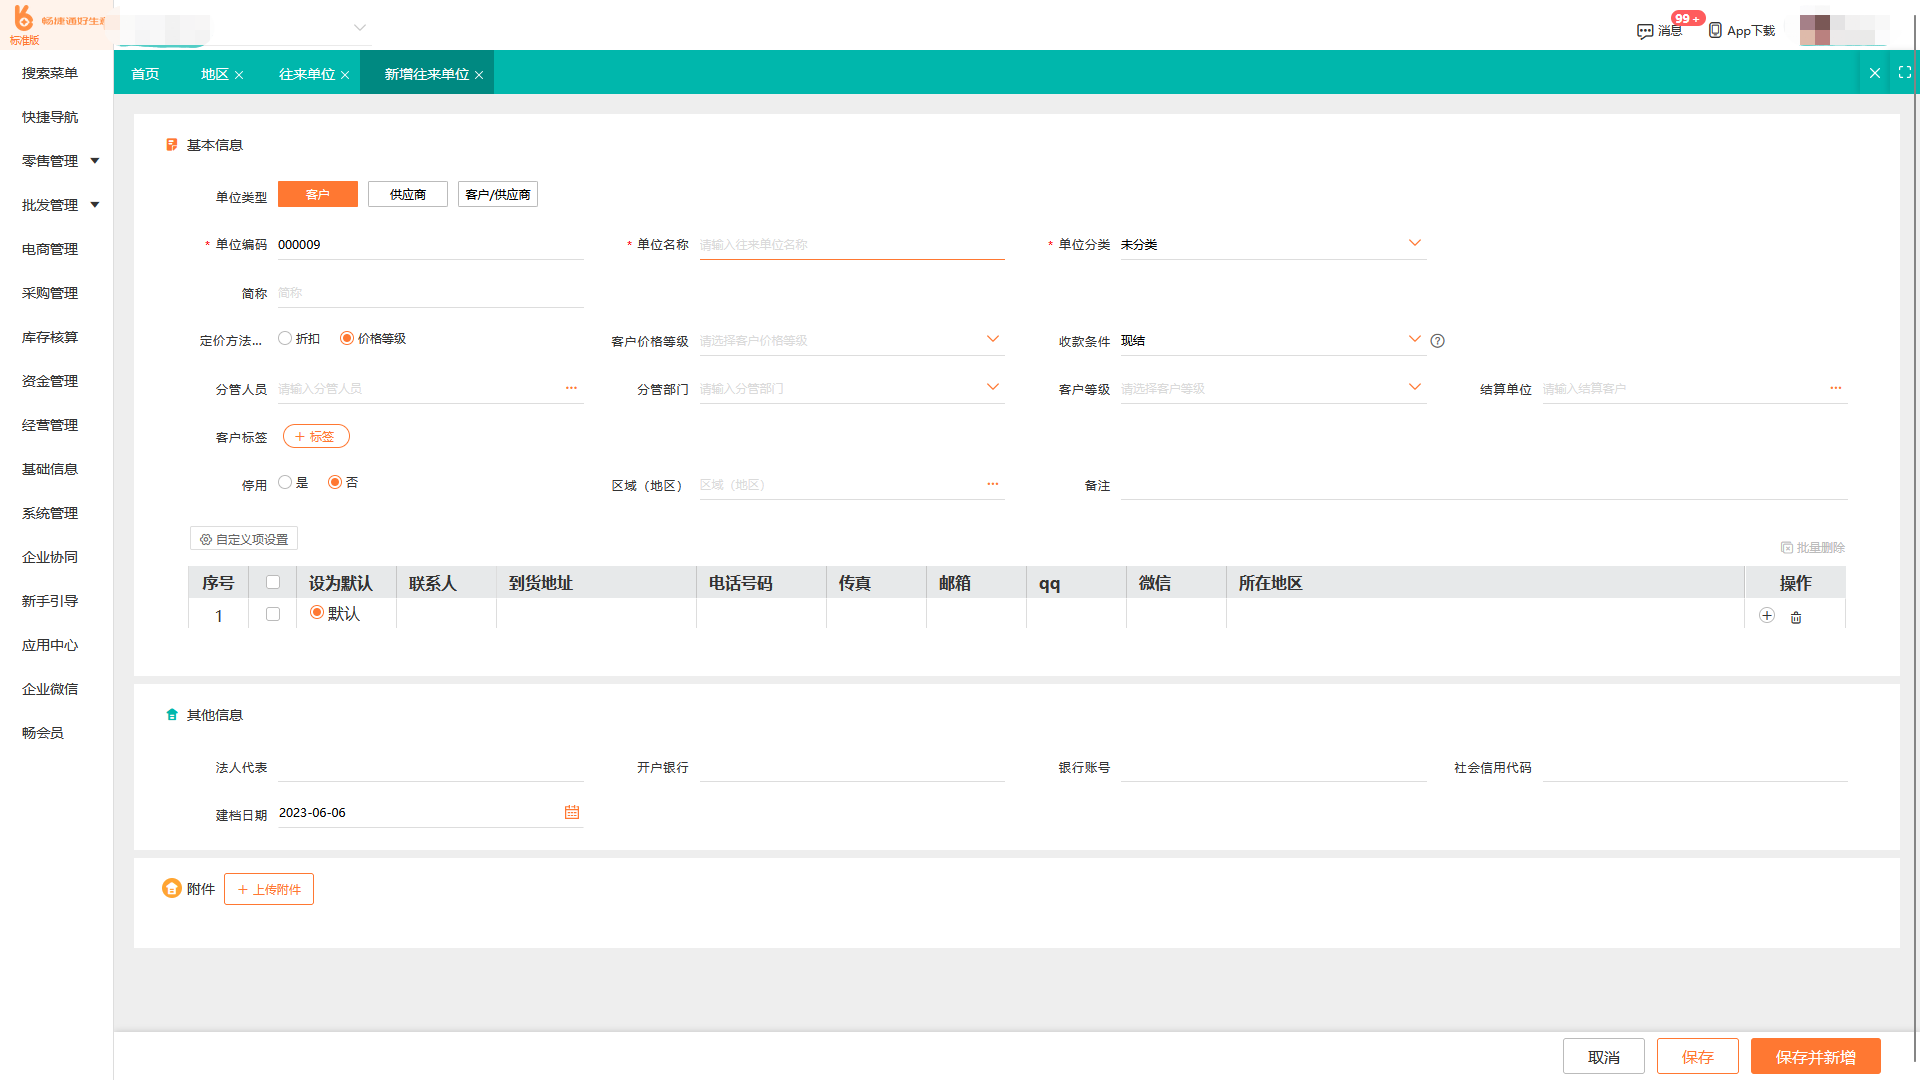1920x1080 pixels.
Task: Click the 基础信息 sidebar icon
Action: coord(50,468)
